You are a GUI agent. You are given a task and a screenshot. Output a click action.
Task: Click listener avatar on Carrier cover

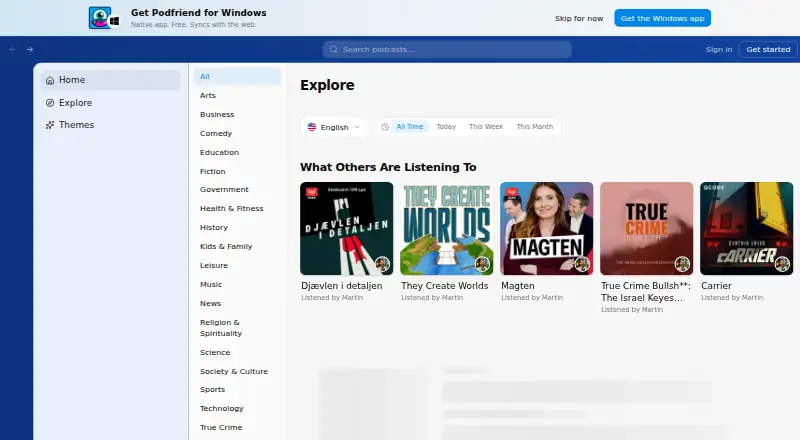coord(782,264)
